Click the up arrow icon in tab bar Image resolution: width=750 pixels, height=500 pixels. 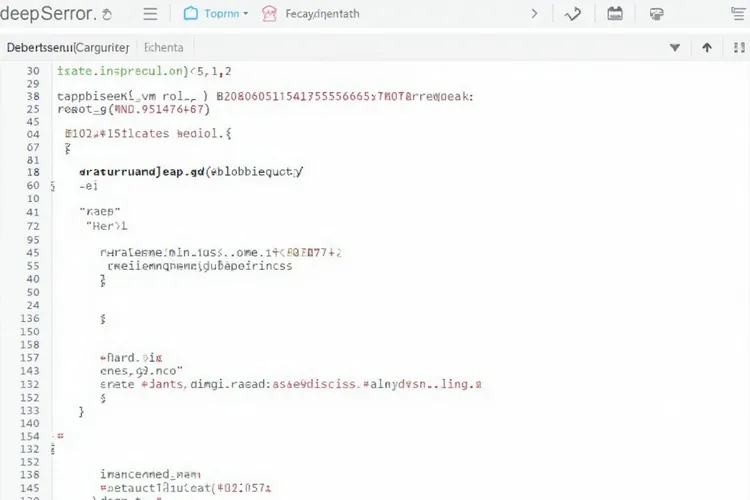[x=706, y=47]
